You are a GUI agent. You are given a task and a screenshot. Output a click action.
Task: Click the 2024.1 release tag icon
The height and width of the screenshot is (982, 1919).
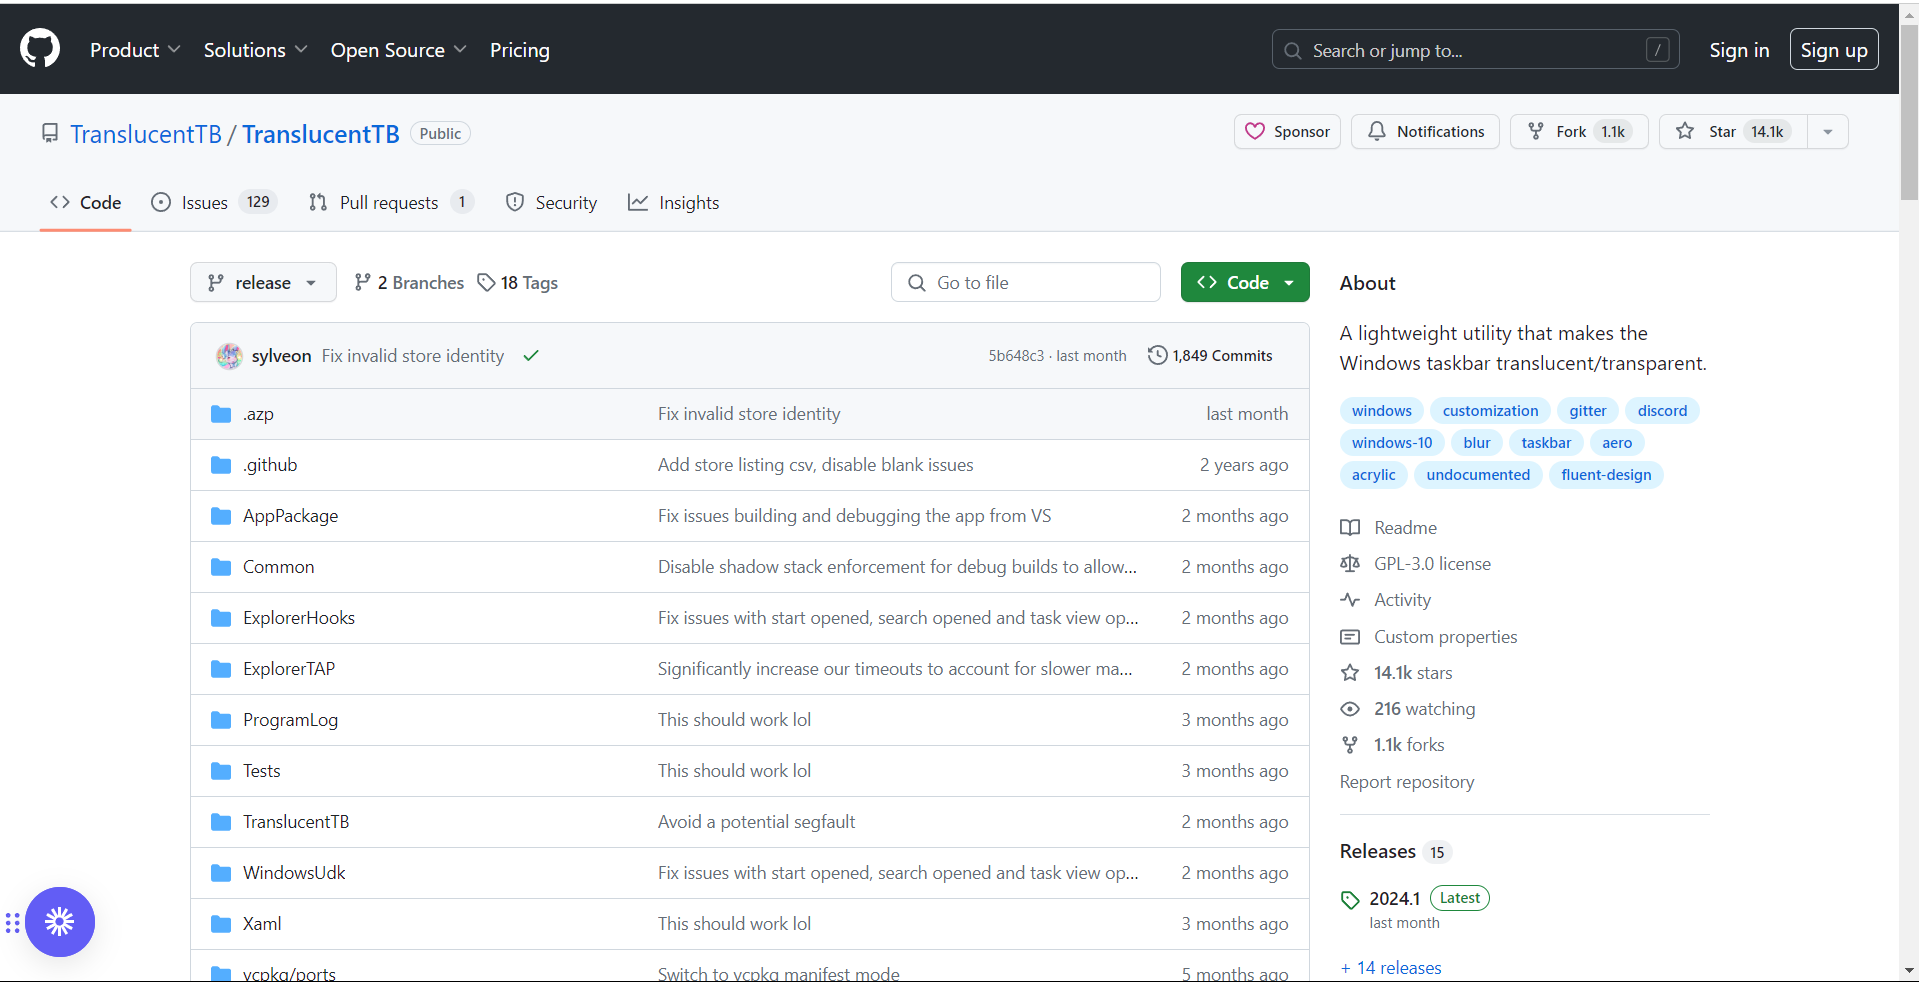pos(1350,899)
